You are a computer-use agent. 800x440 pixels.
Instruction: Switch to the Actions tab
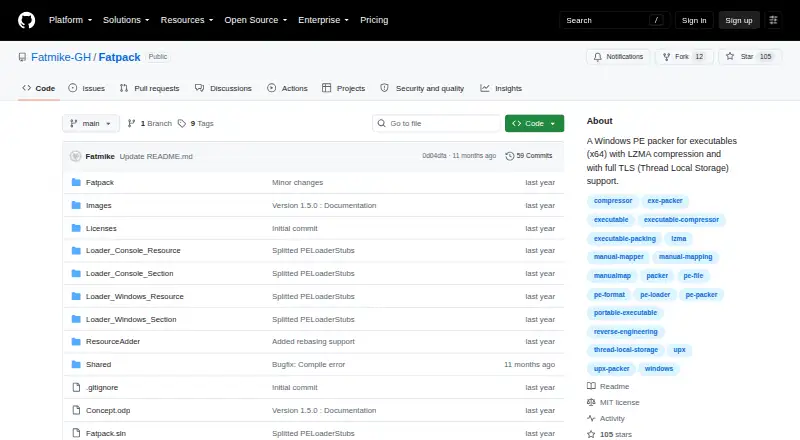coord(287,88)
